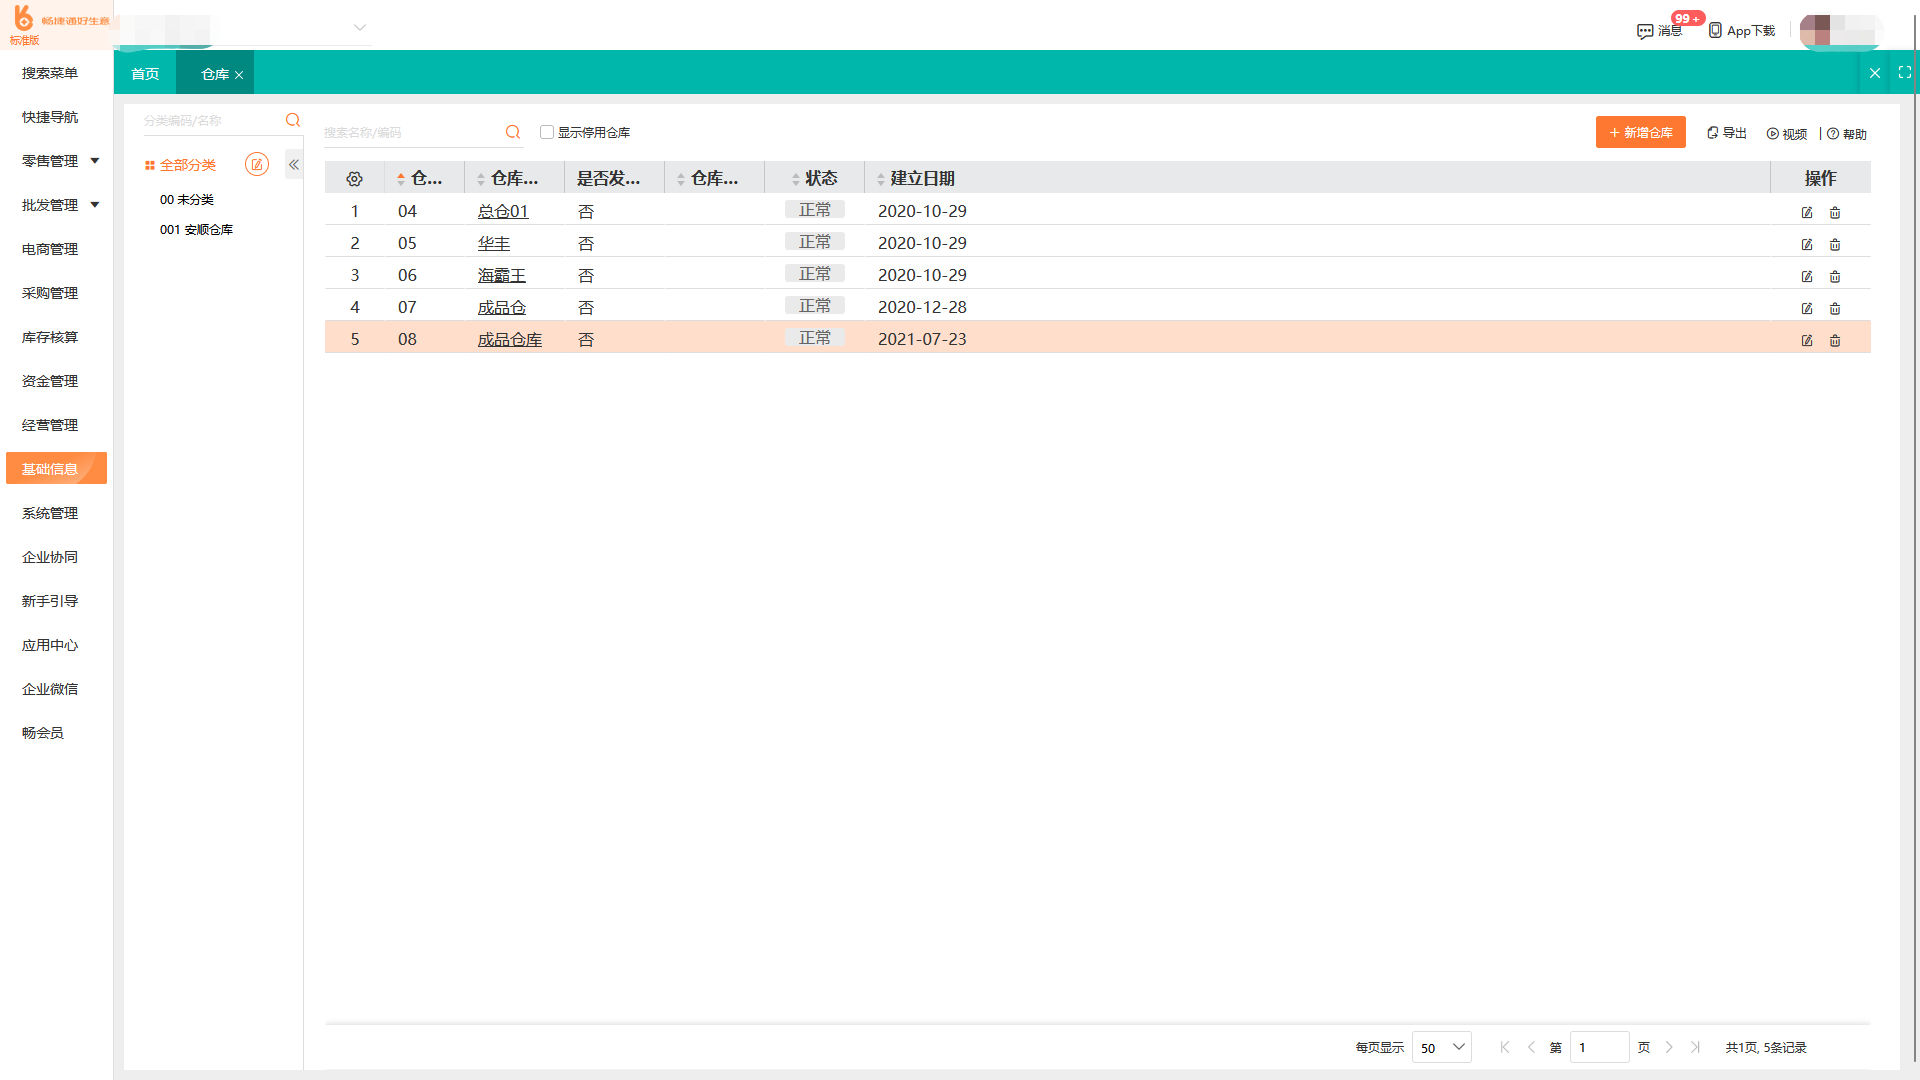Click delete icon for 海霸王 row
This screenshot has height=1080, width=1920.
point(1834,274)
